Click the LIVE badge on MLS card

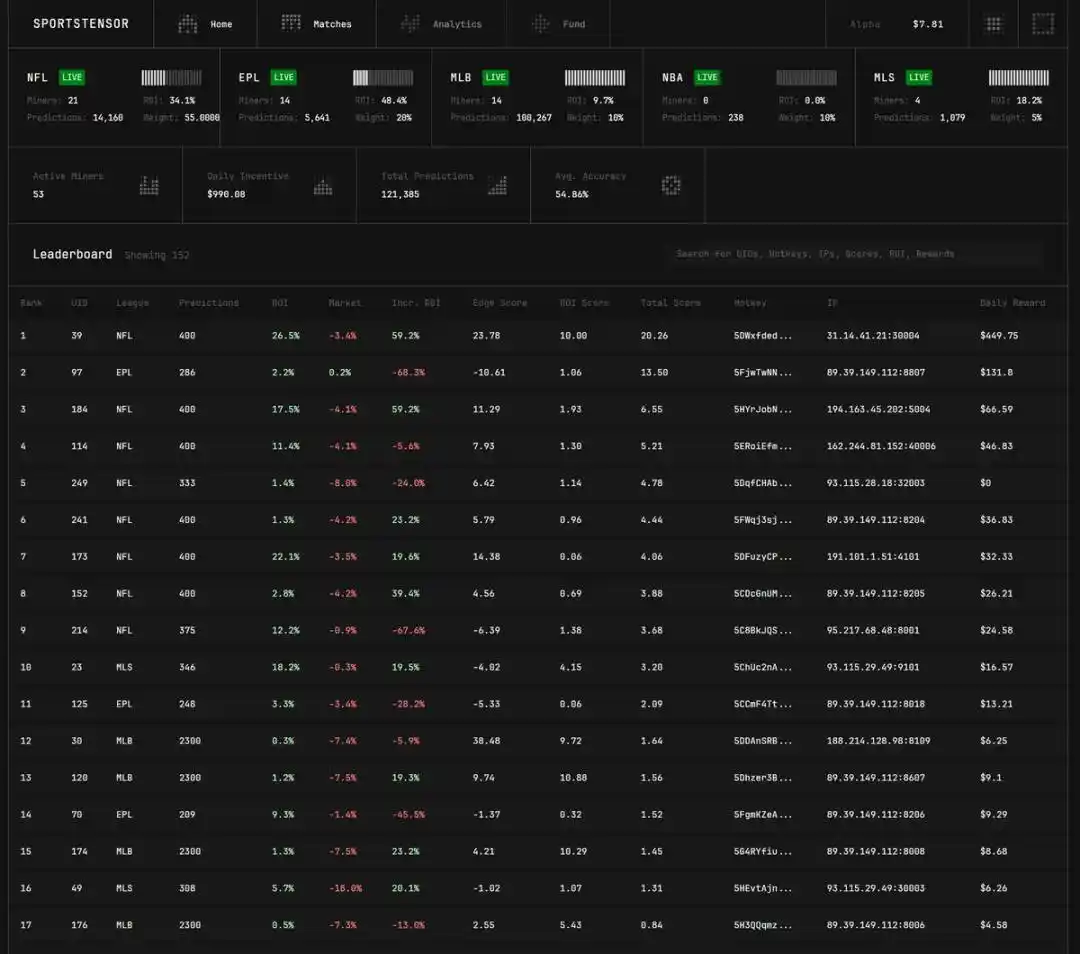919,77
